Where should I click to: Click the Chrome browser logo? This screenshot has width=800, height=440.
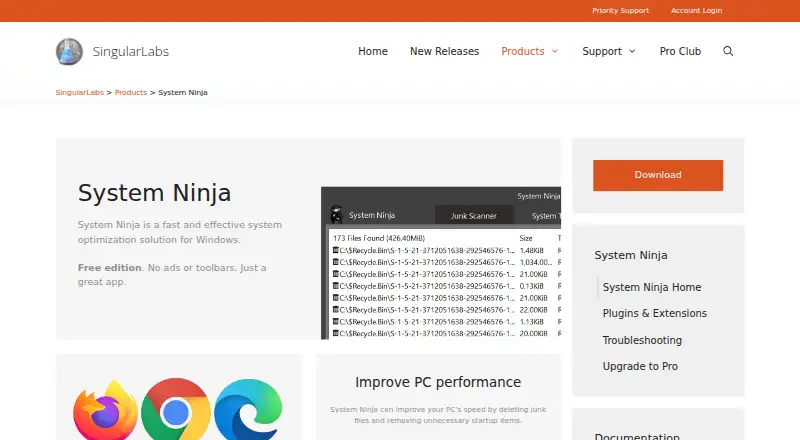[x=176, y=409]
